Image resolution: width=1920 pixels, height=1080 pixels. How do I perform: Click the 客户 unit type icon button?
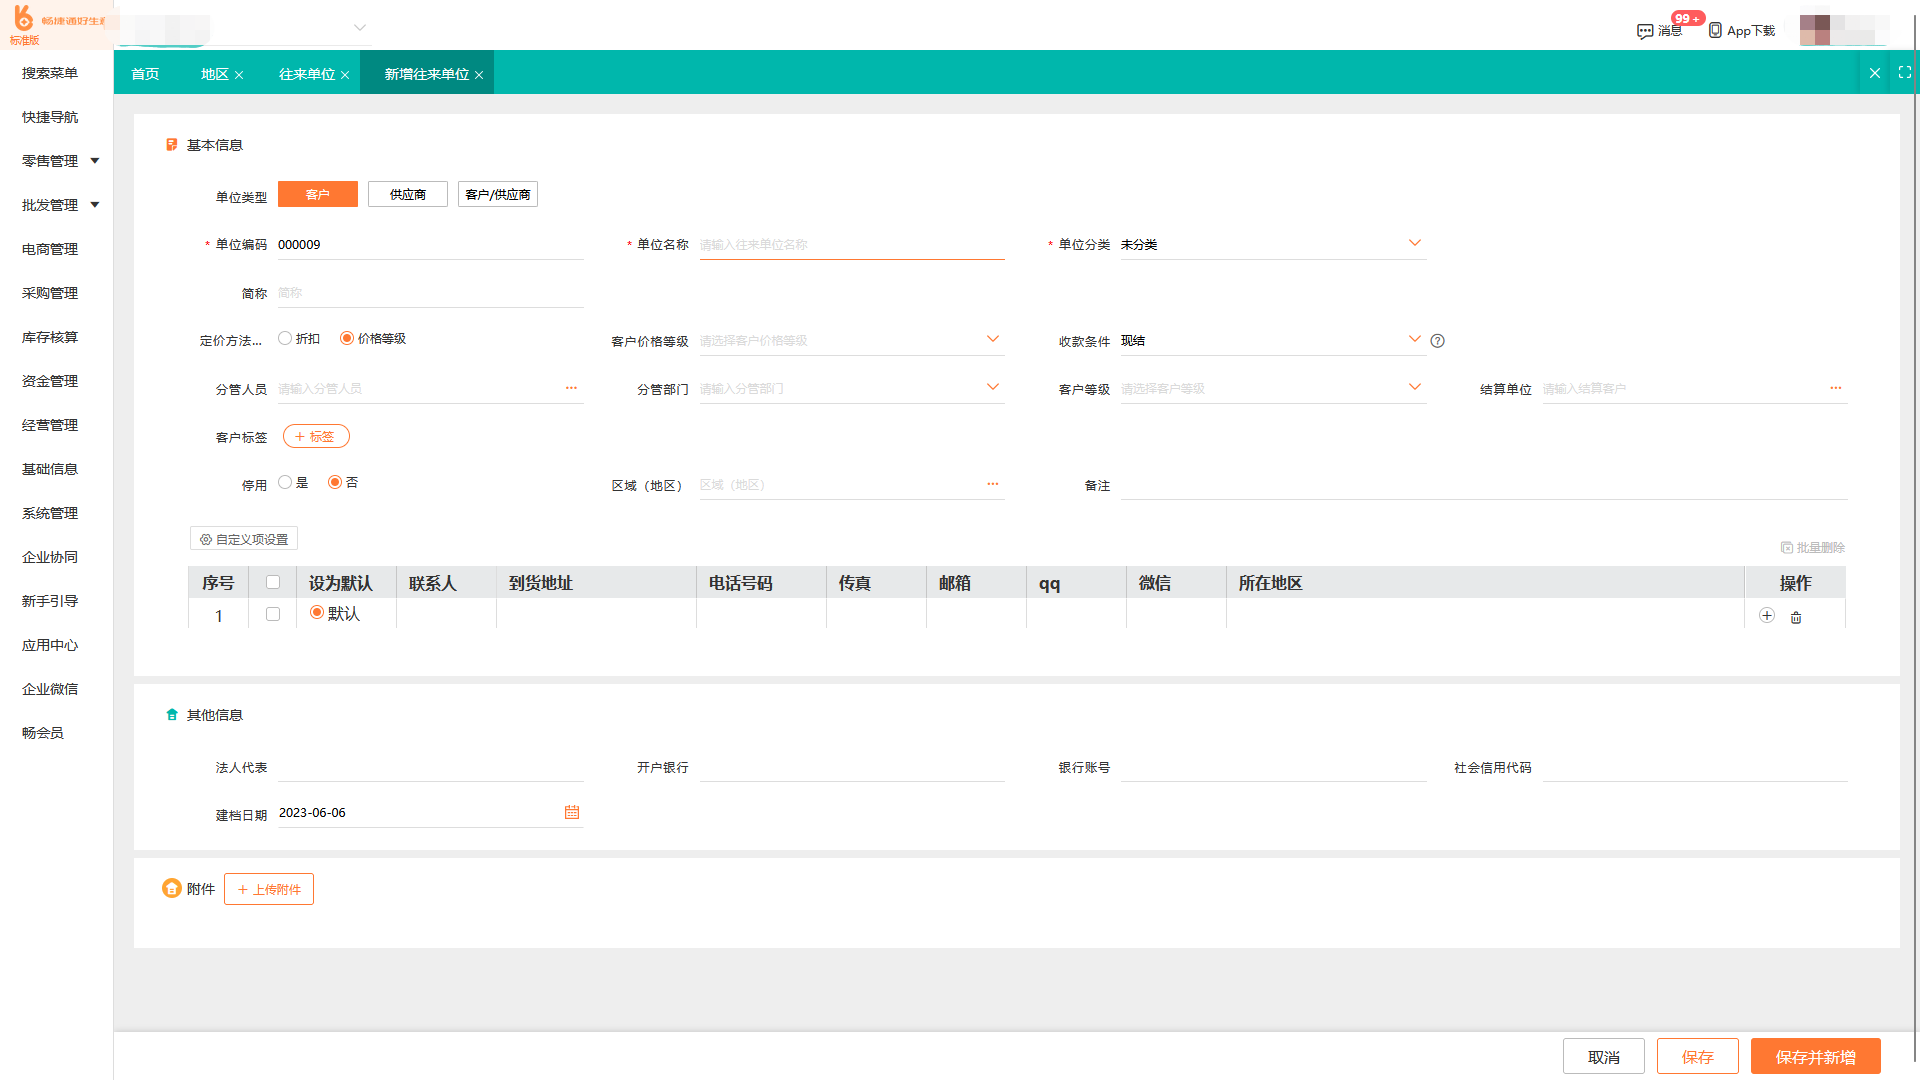[318, 194]
